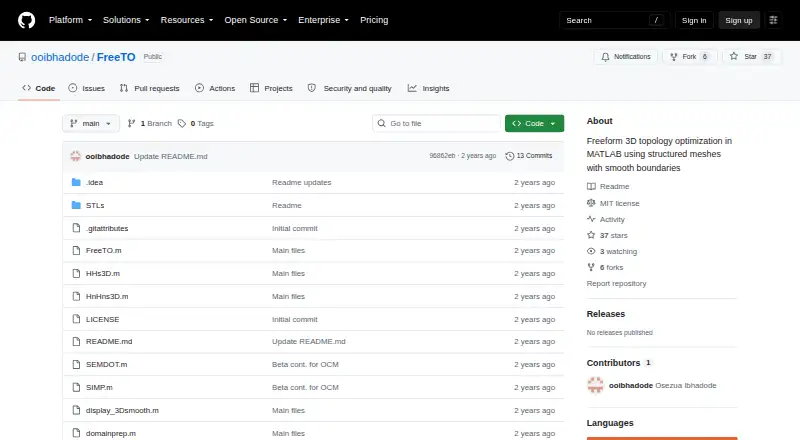Screen dimensions: 800x440
Task: Click the magnifier icon in Go to file
Action: coord(381,124)
